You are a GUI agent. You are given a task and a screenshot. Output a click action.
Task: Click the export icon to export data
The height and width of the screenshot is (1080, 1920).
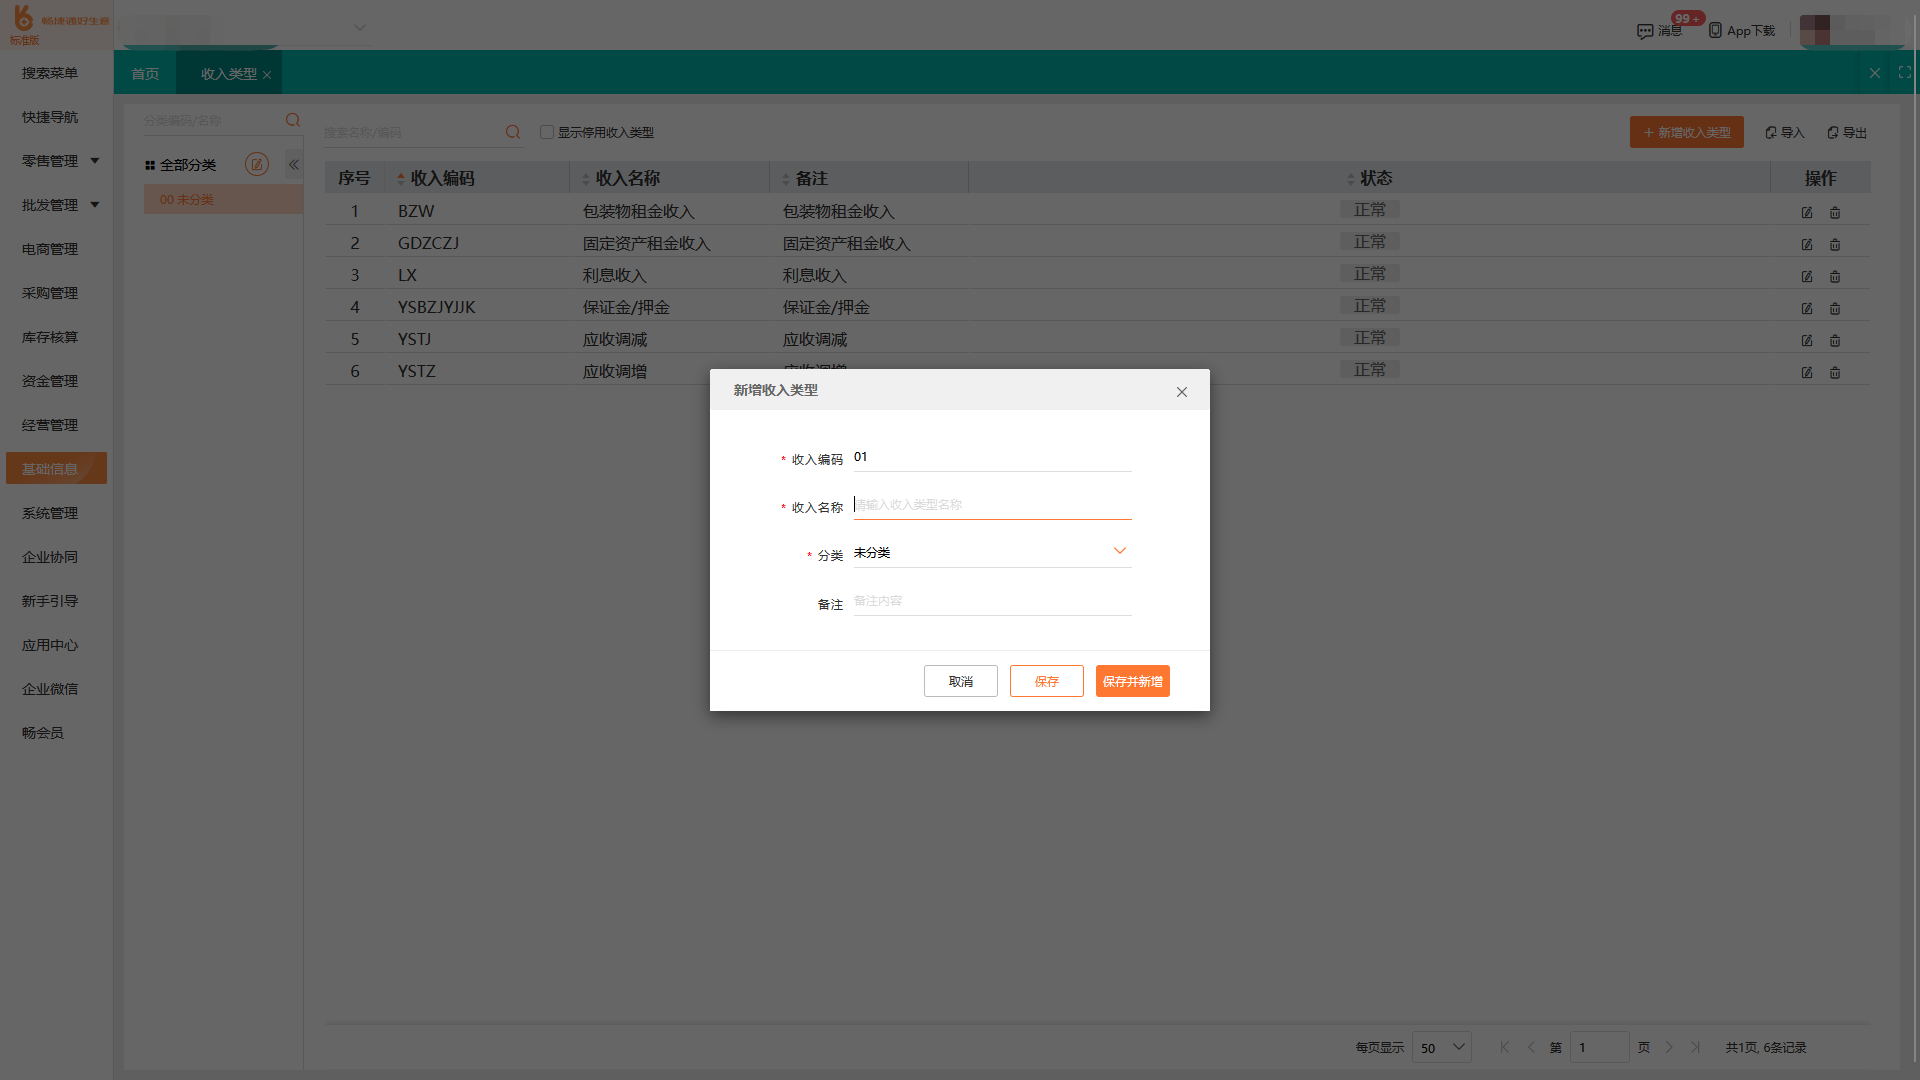(x=1846, y=132)
